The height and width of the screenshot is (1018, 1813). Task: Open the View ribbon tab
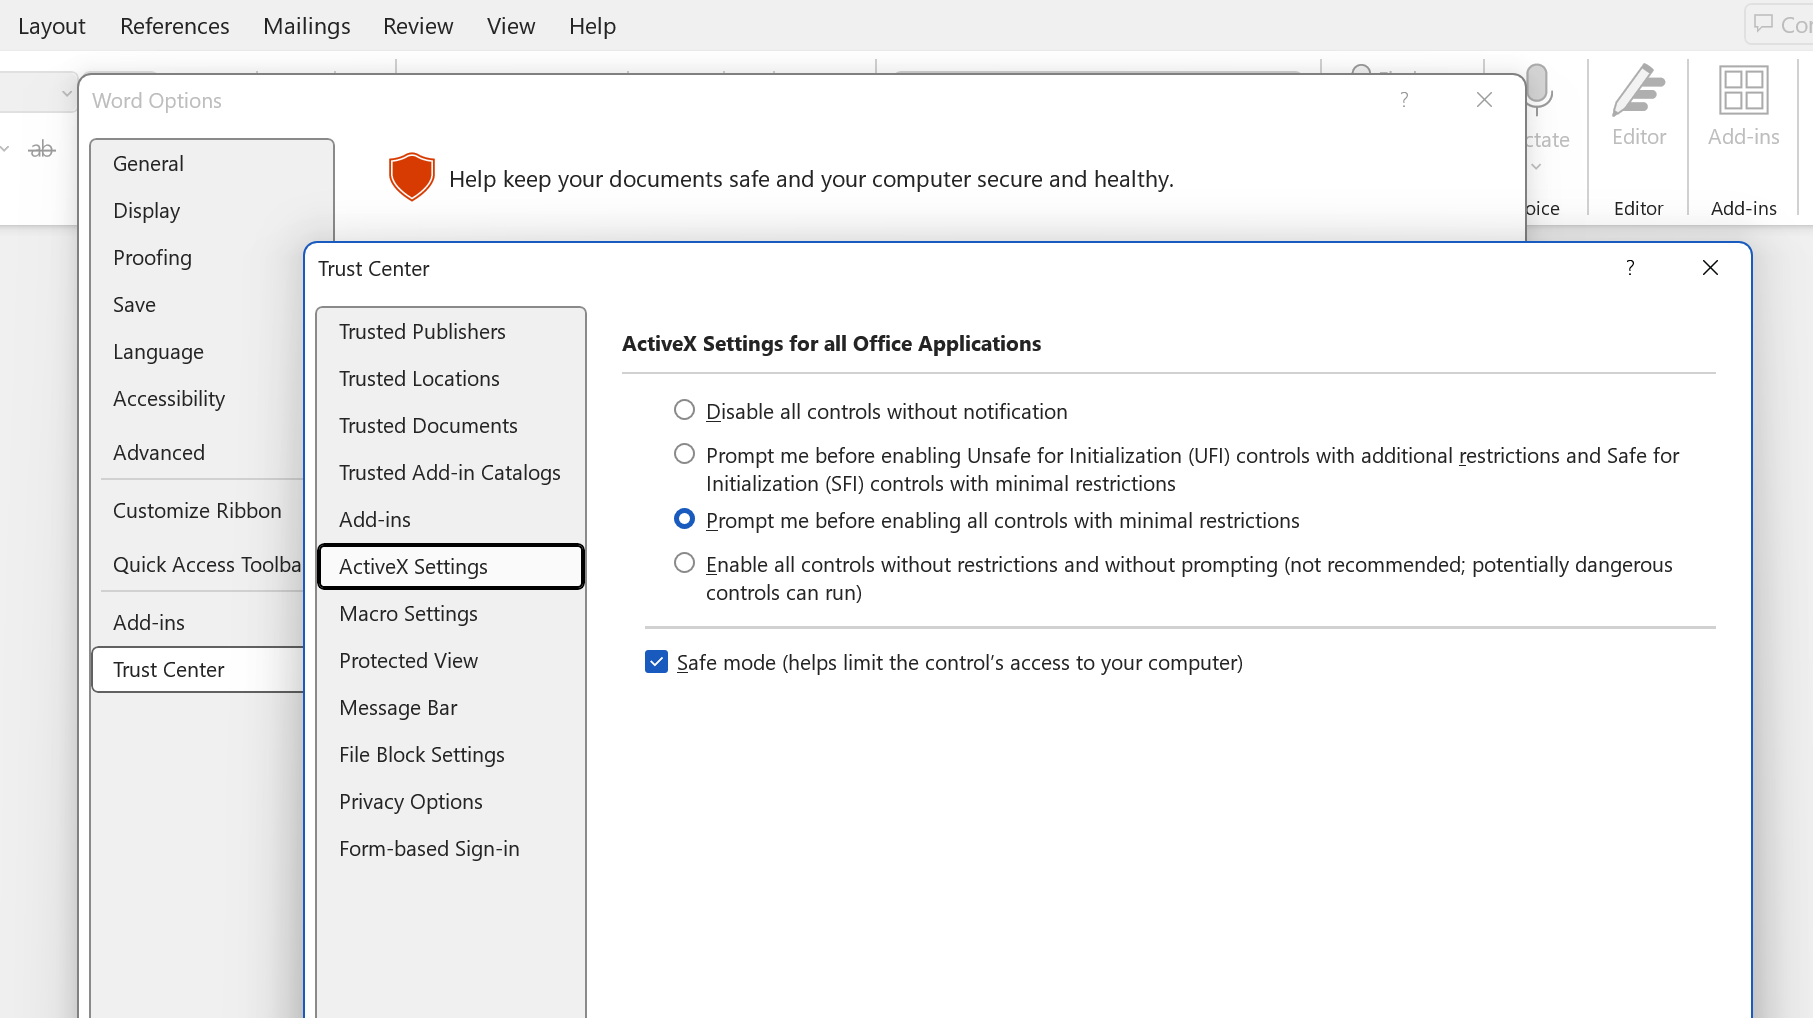point(511,26)
